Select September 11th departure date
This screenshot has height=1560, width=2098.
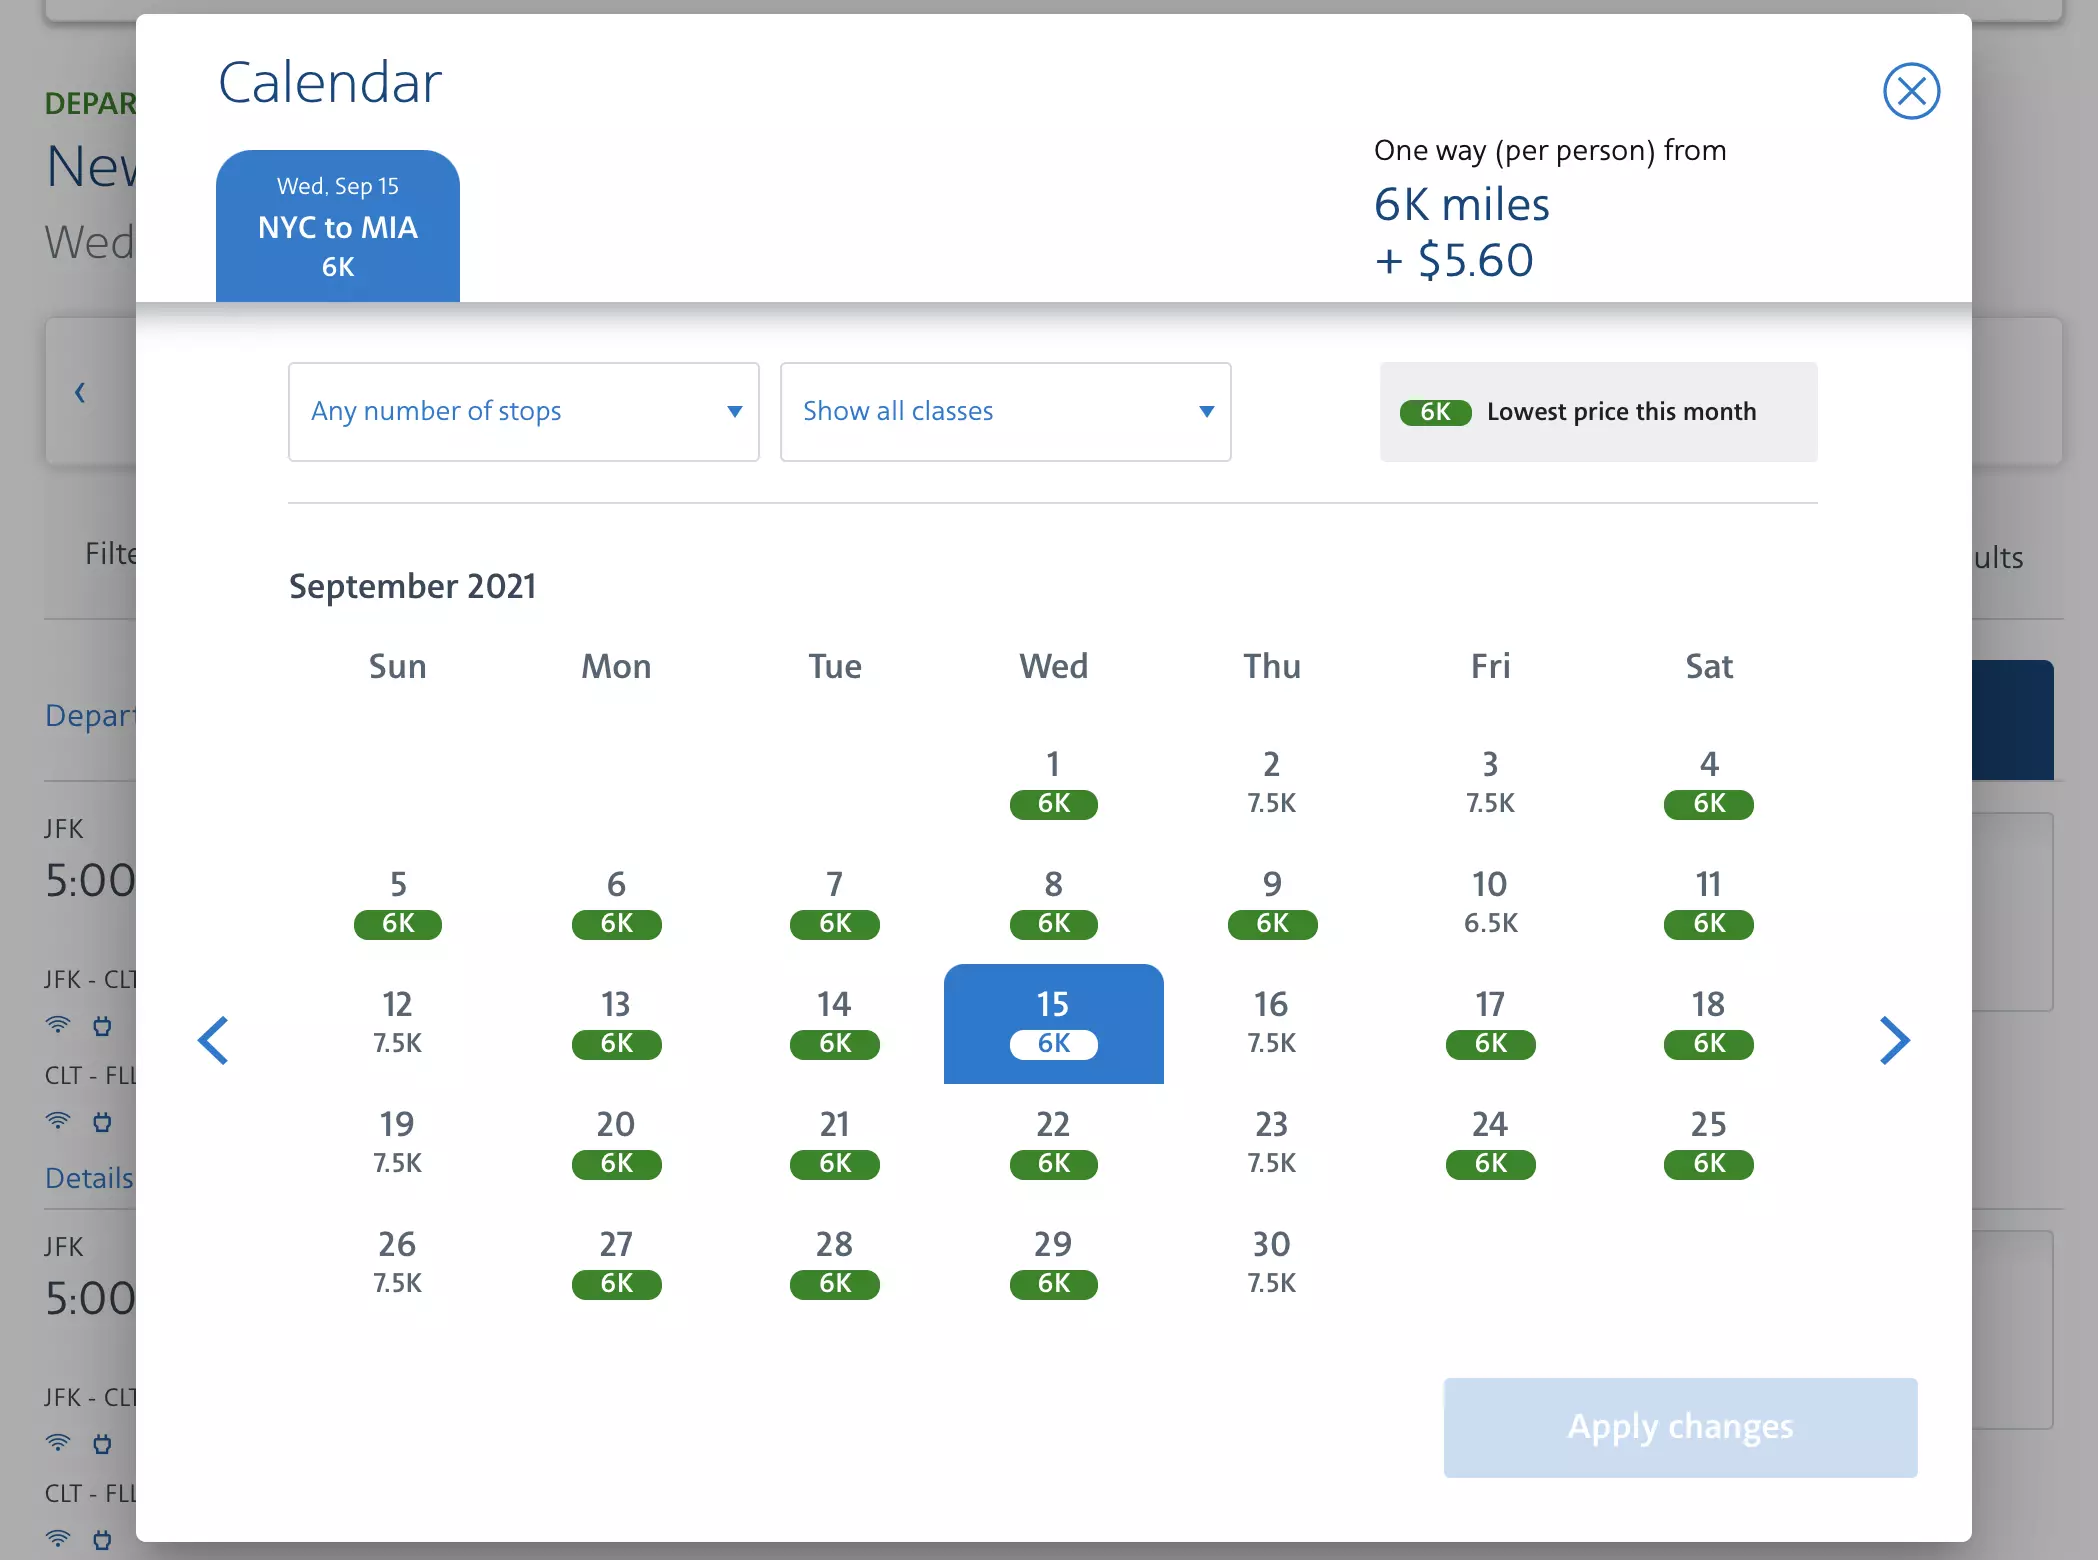click(x=1710, y=901)
